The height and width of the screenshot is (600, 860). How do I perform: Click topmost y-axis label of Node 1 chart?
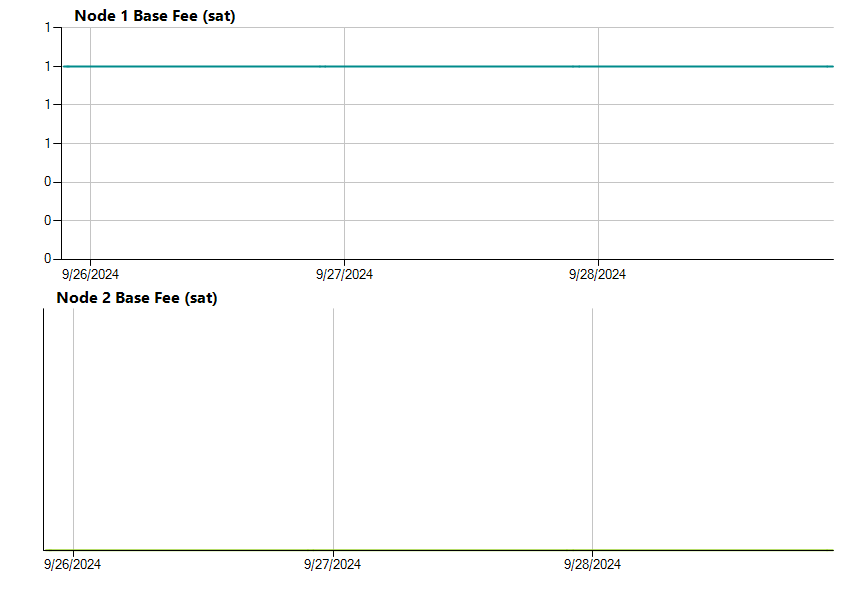46,28
